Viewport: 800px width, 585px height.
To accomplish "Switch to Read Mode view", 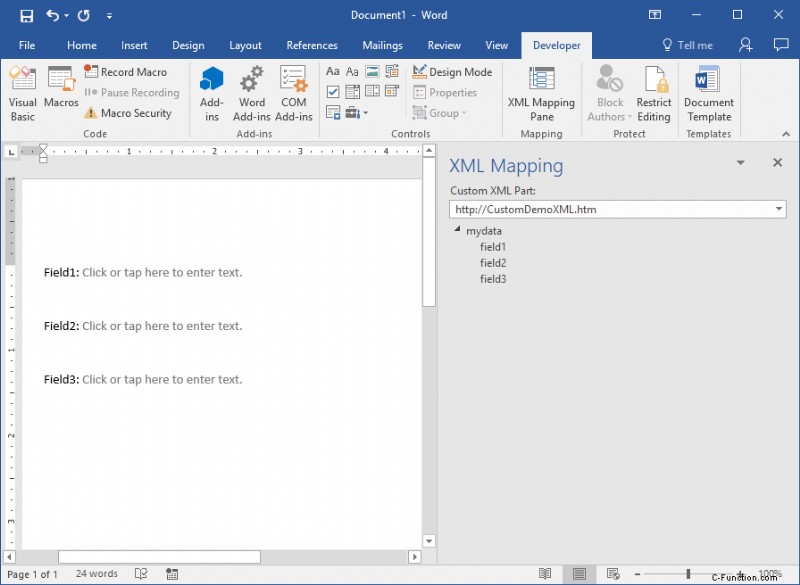I will click(545, 574).
